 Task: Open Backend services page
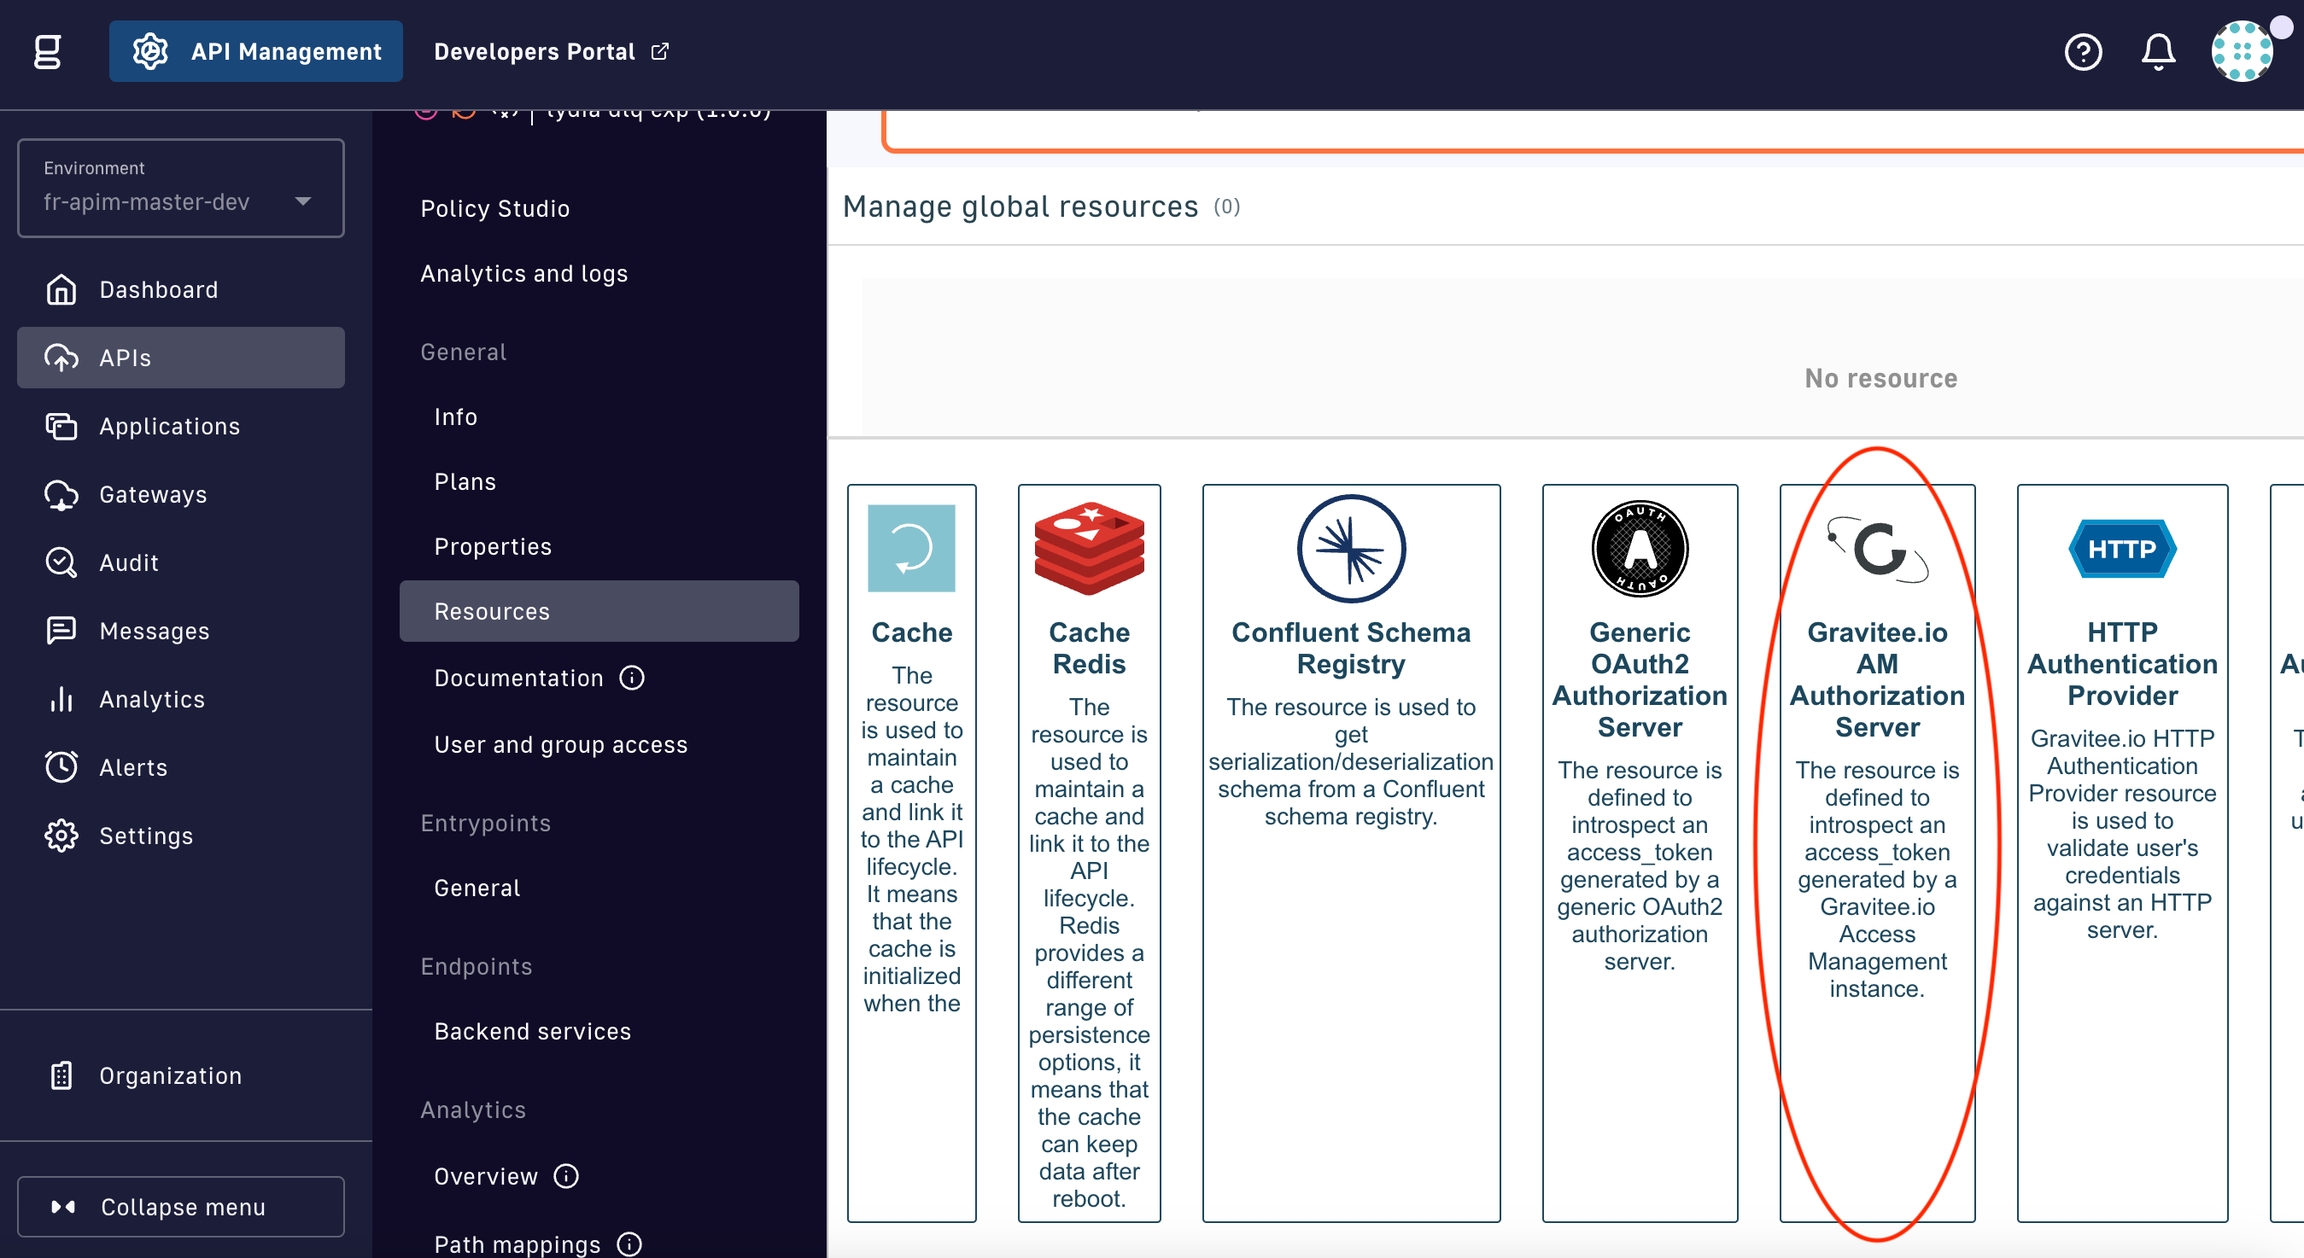[x=532, y=1032]
